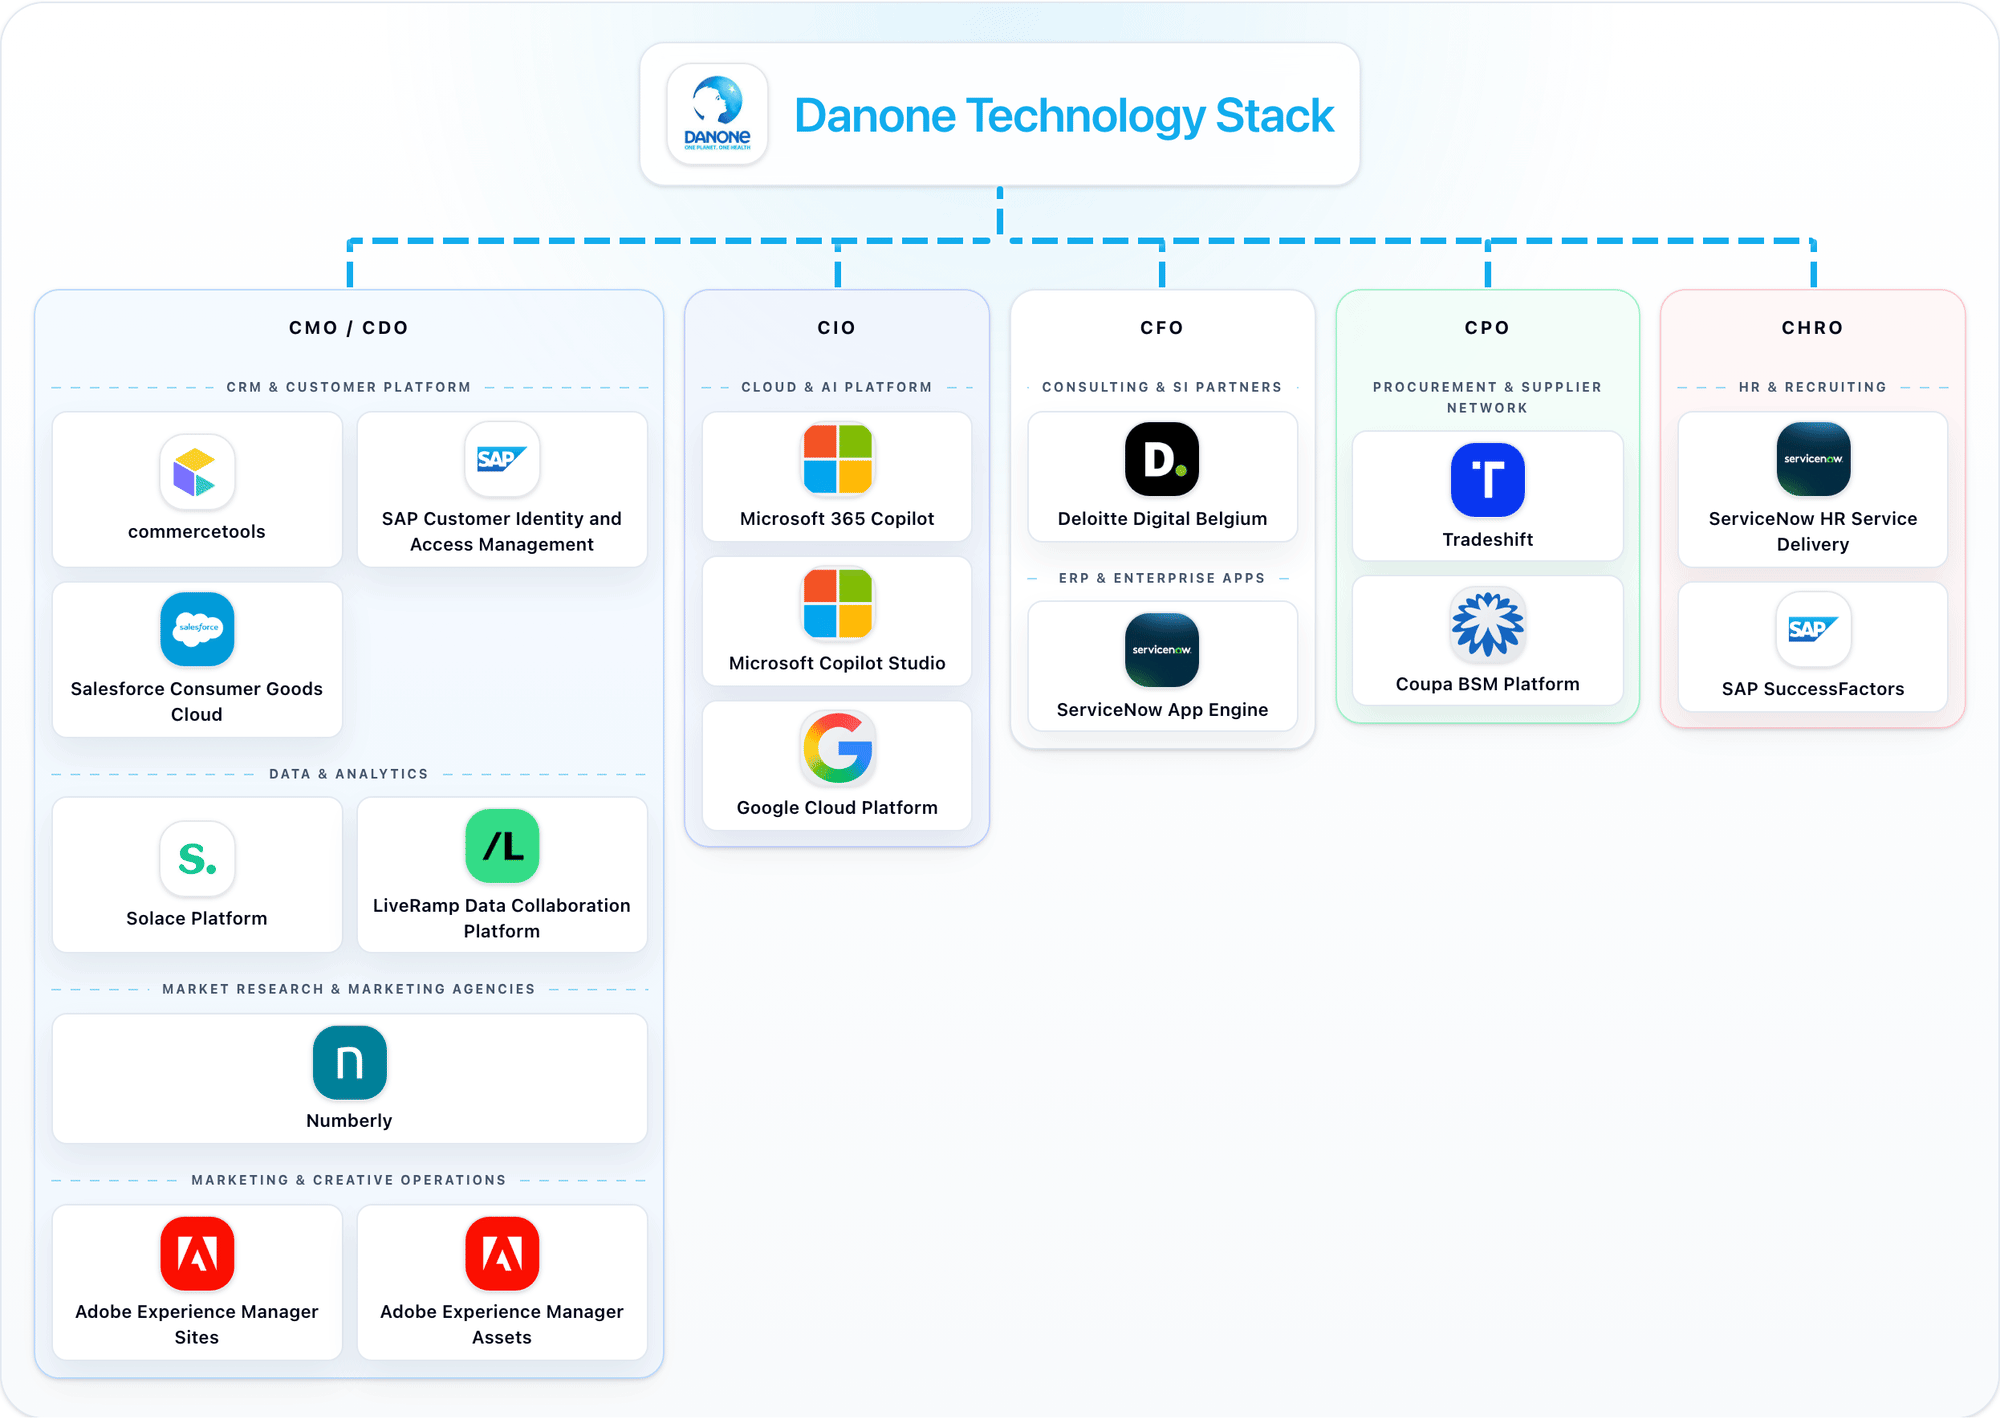Click the CPO column header
The width and height of the screenshot is (2000, 1419).
1487,328
